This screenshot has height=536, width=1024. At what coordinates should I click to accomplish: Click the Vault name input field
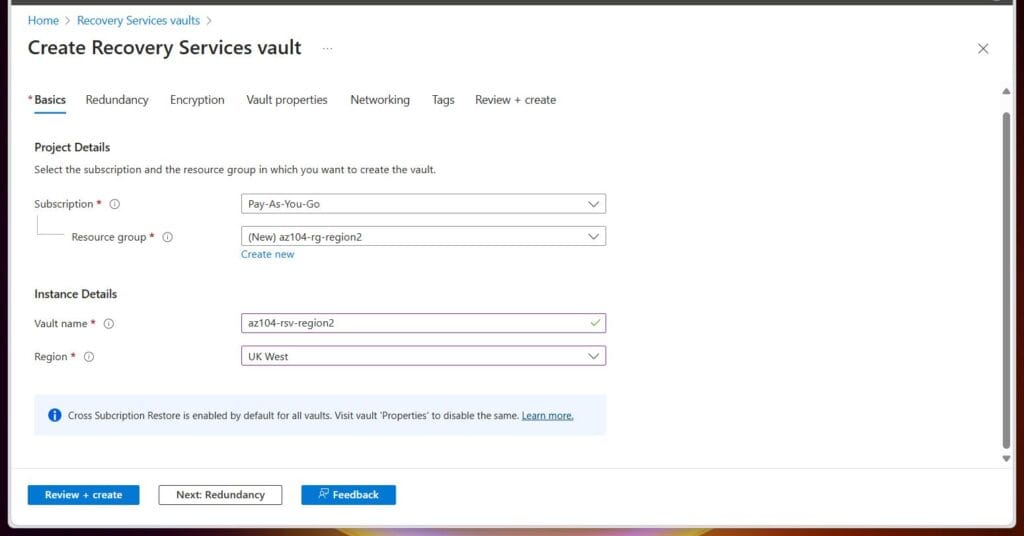[423, 323]
